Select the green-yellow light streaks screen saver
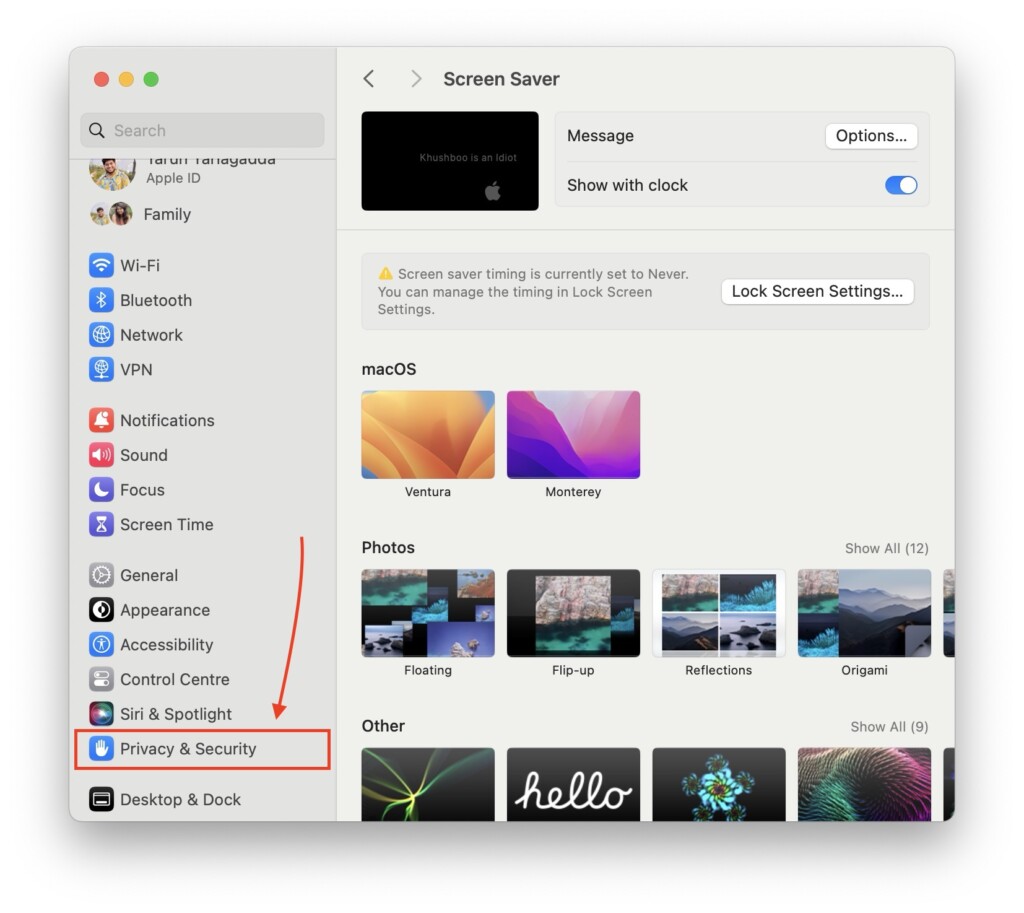1024x913 pixels. coord(428,784)
